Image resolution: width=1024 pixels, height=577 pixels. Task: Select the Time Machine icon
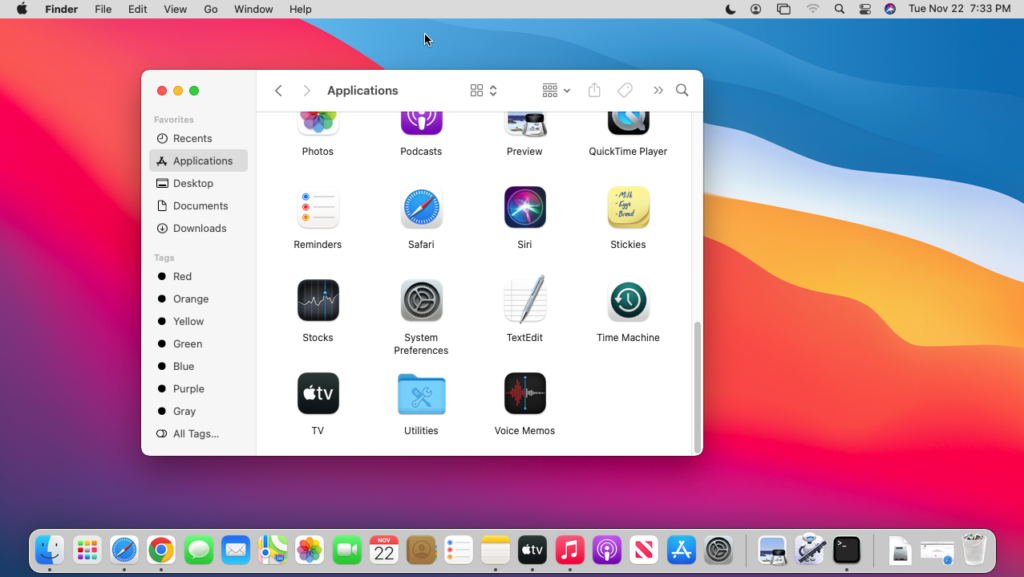coord(628,300)
